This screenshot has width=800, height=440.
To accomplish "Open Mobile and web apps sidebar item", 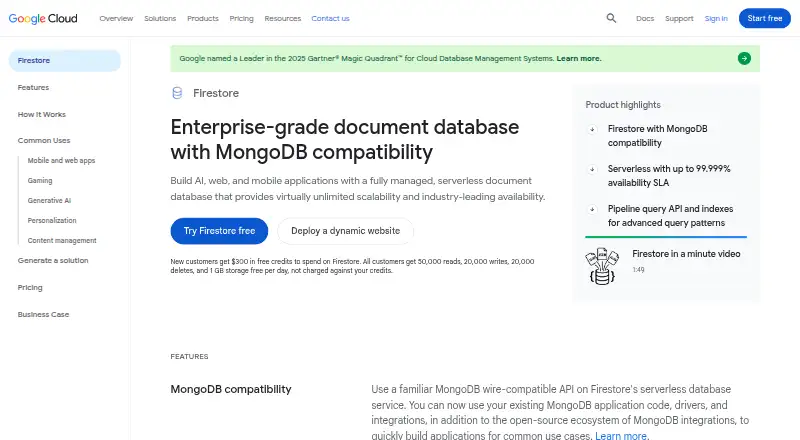I will pyautogui.click(x=61, y=160).
